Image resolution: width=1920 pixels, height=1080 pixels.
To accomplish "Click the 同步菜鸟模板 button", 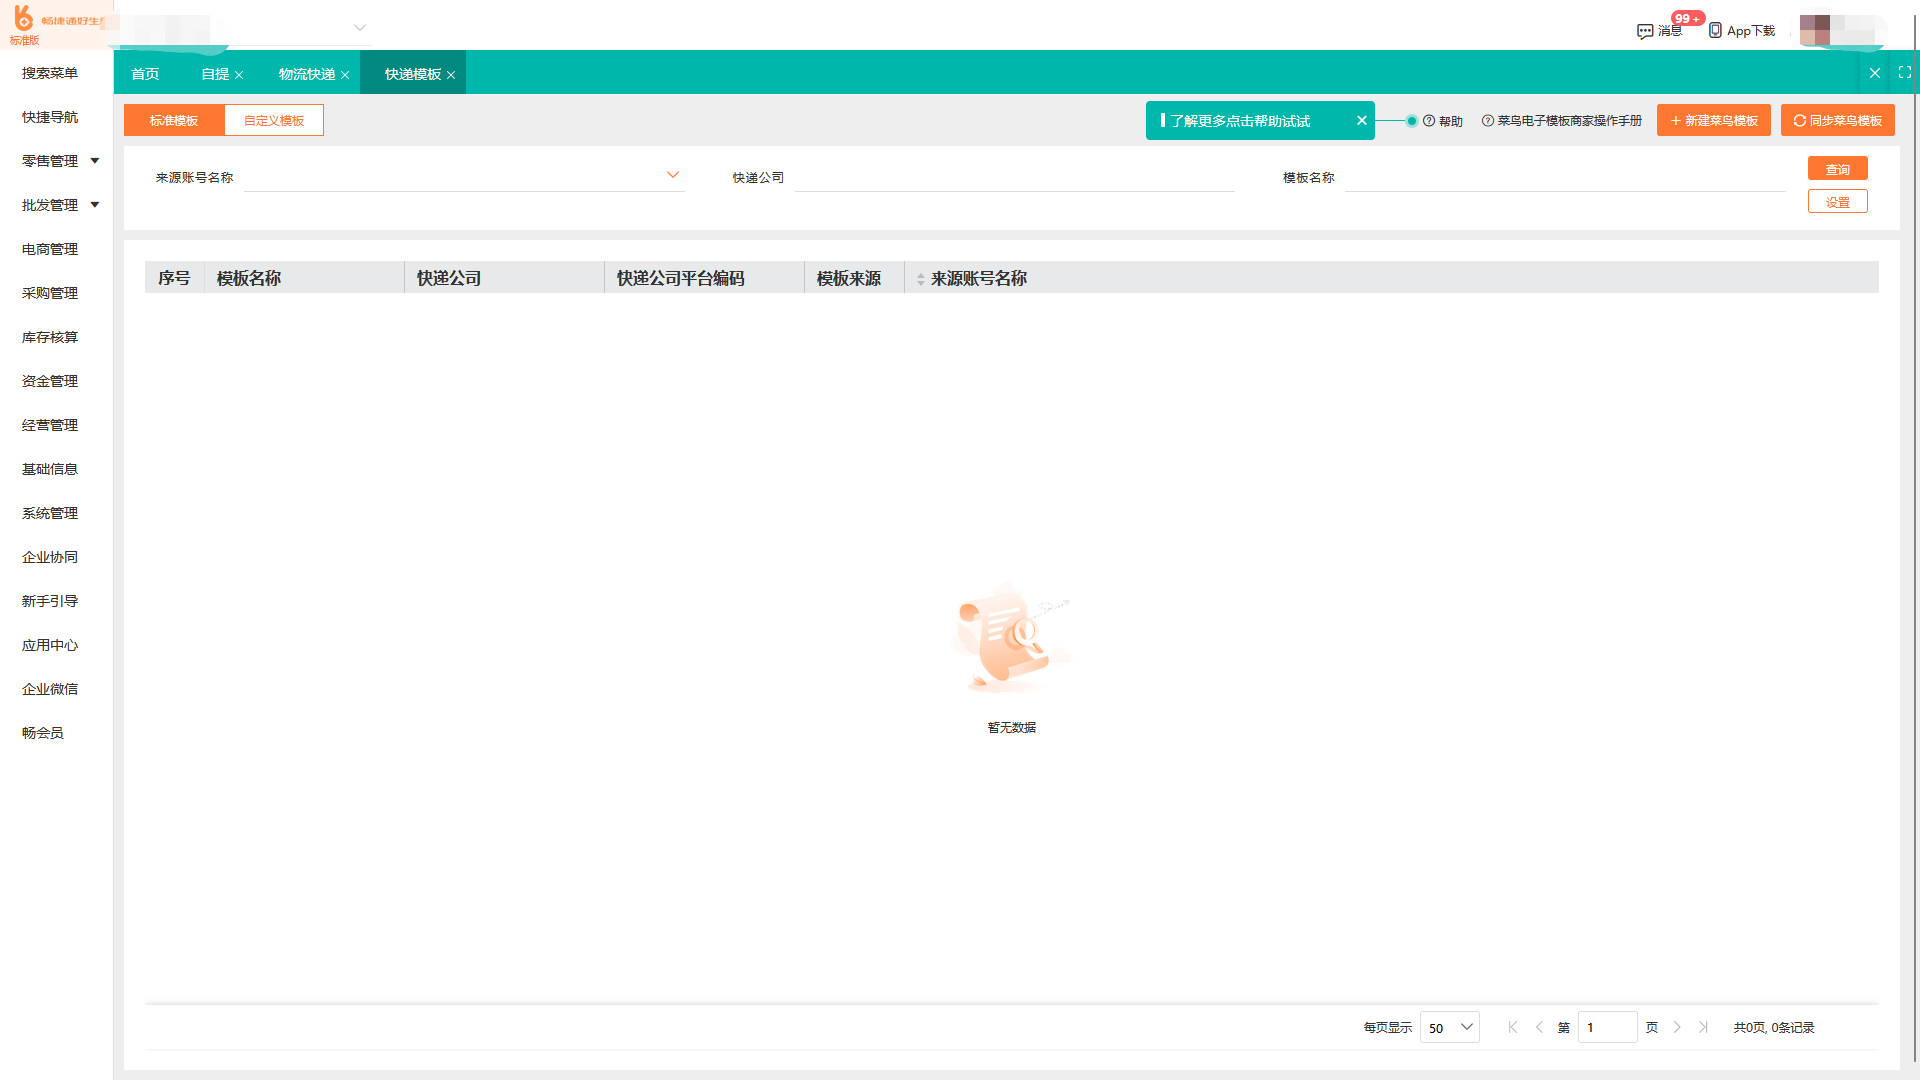I will (1836, 121).
